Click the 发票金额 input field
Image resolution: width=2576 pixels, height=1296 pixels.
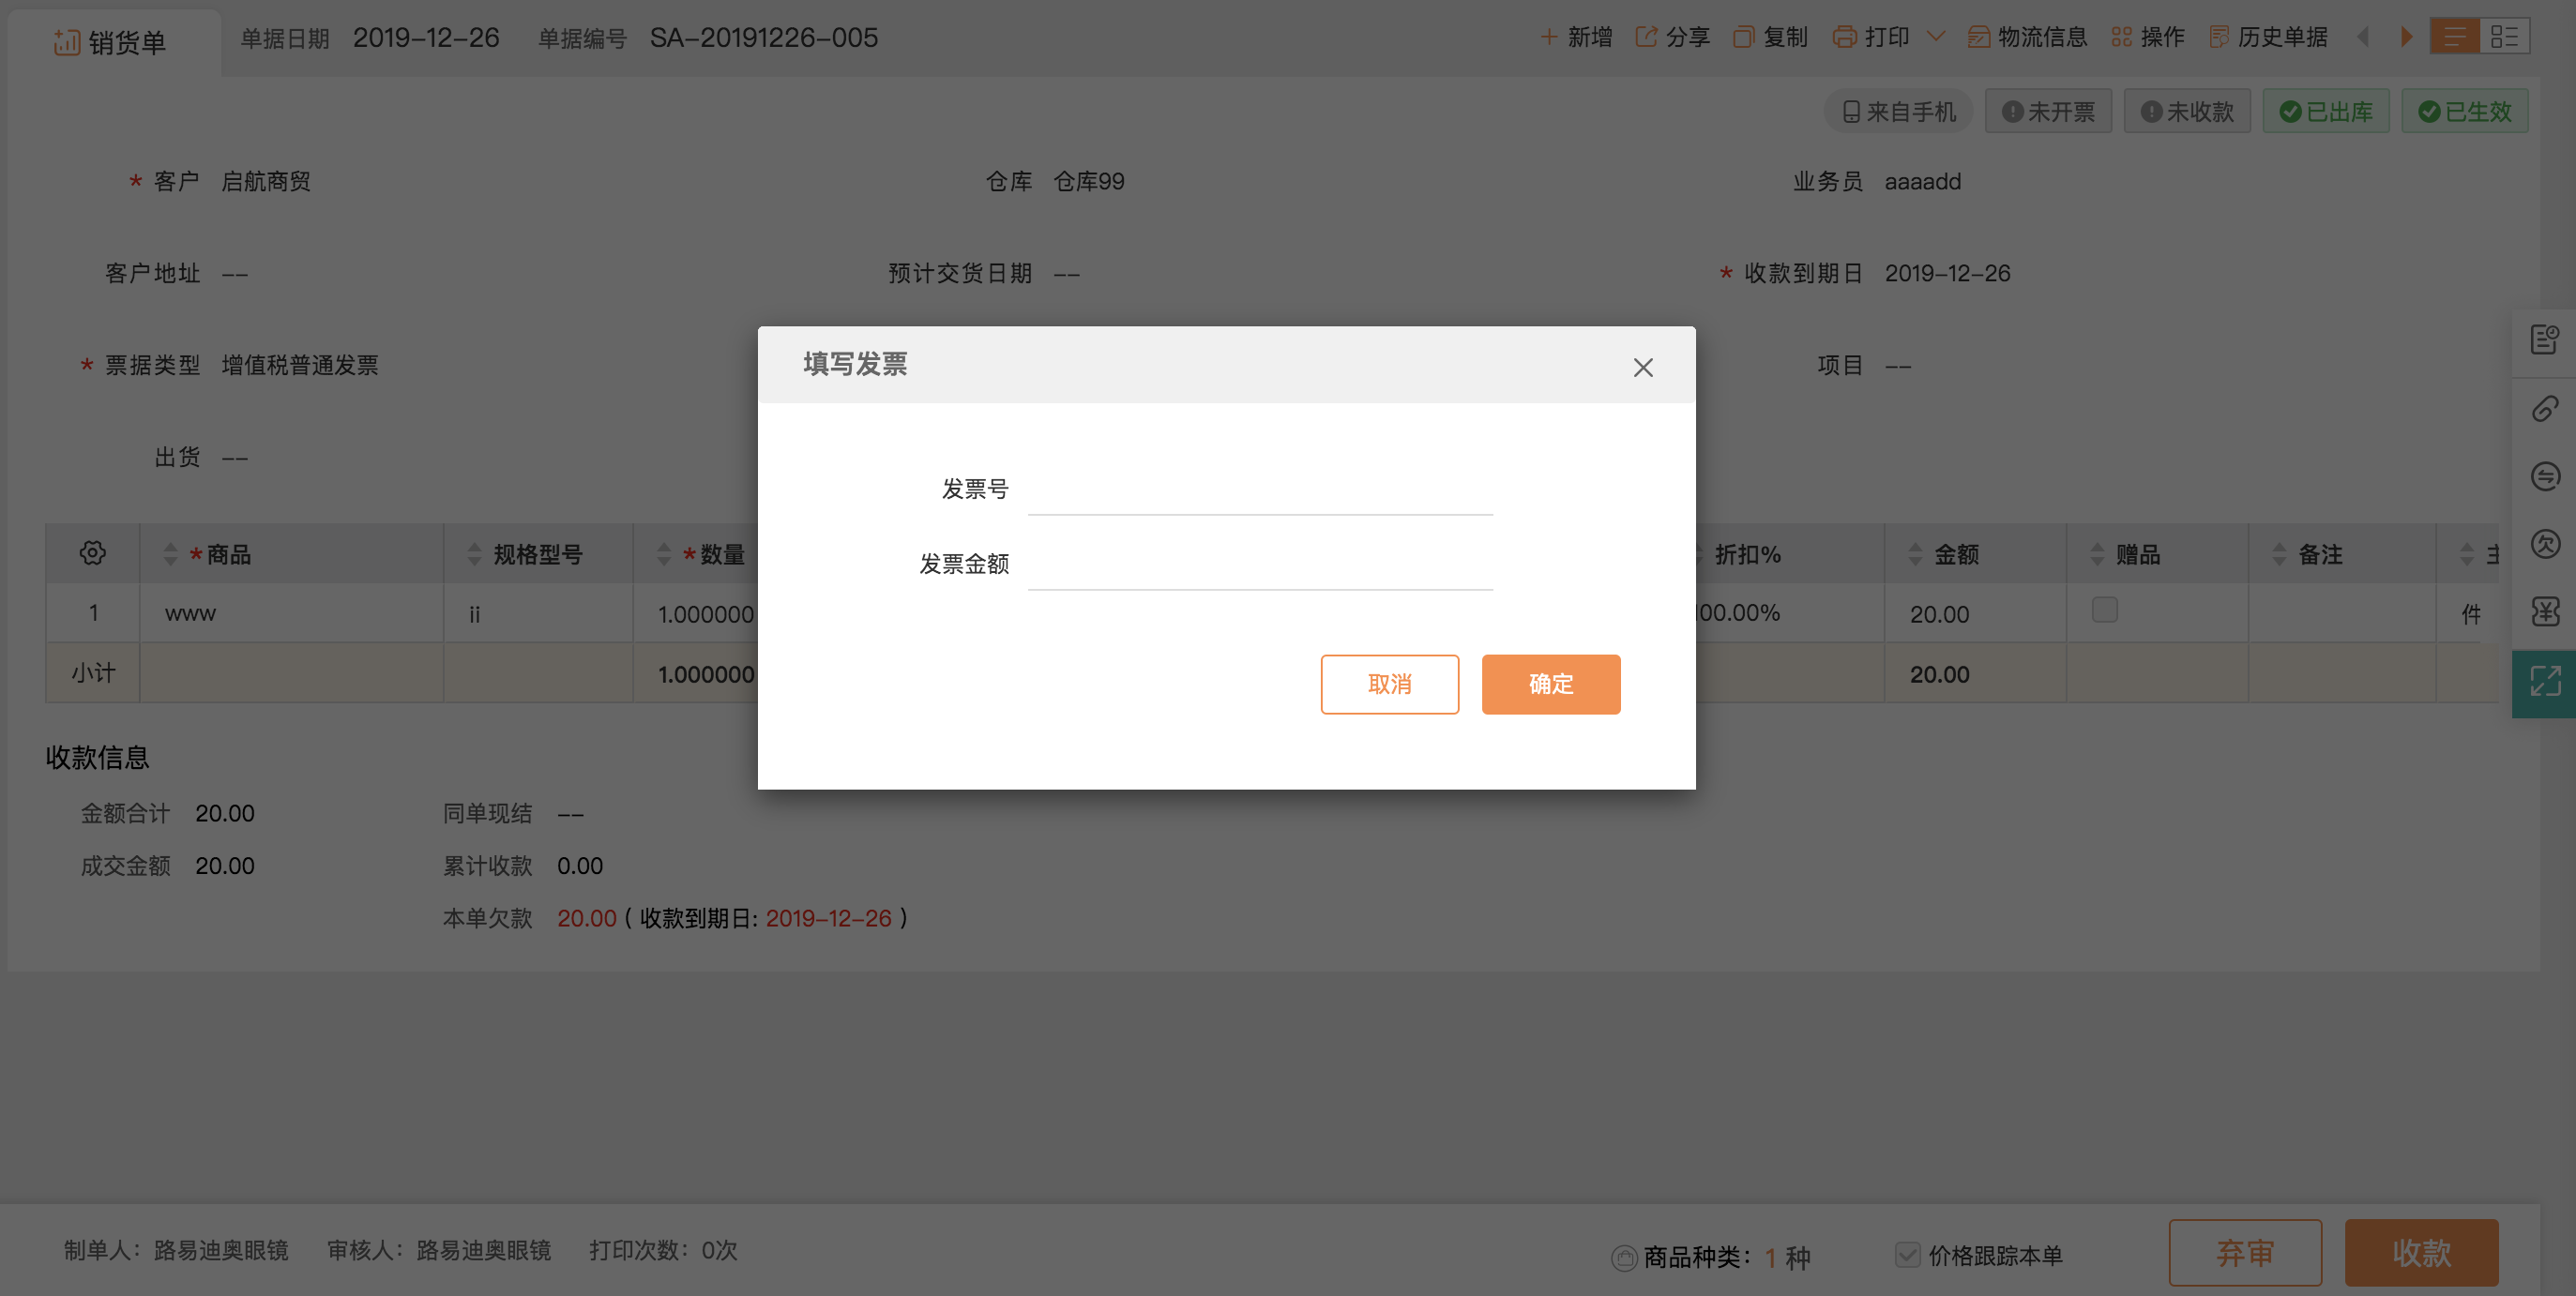coord(1260,565)
